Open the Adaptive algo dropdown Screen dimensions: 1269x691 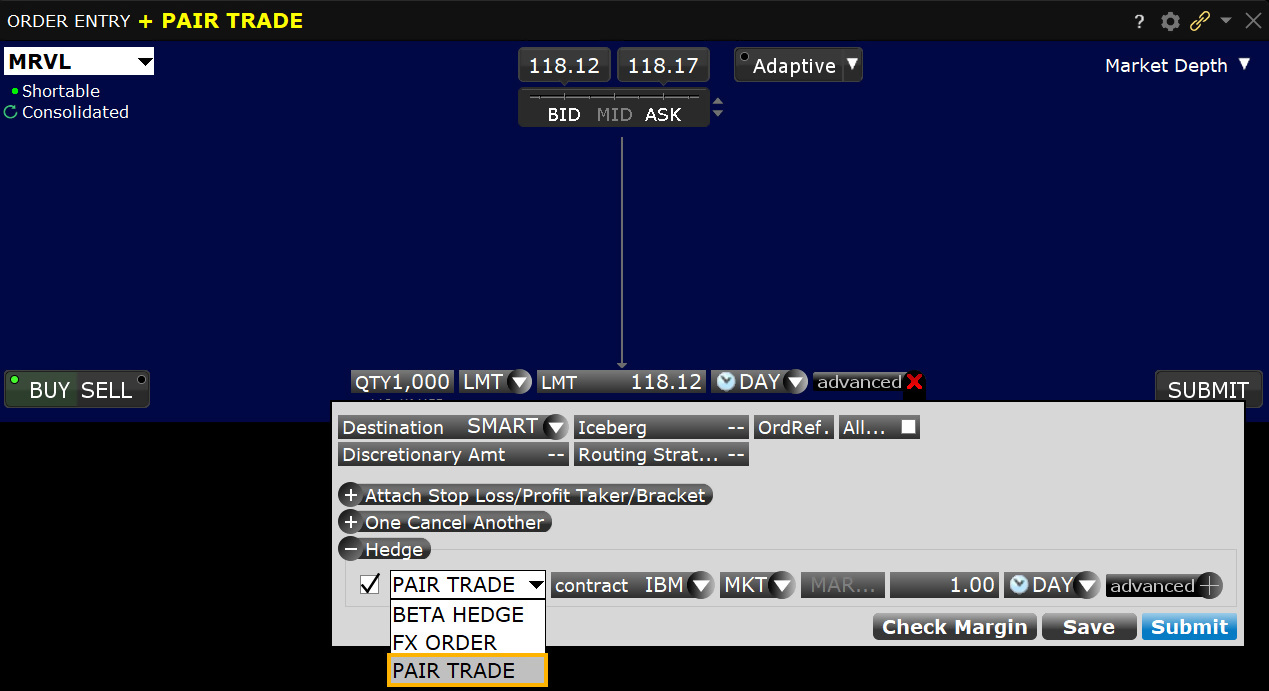[x=852, y=64]
